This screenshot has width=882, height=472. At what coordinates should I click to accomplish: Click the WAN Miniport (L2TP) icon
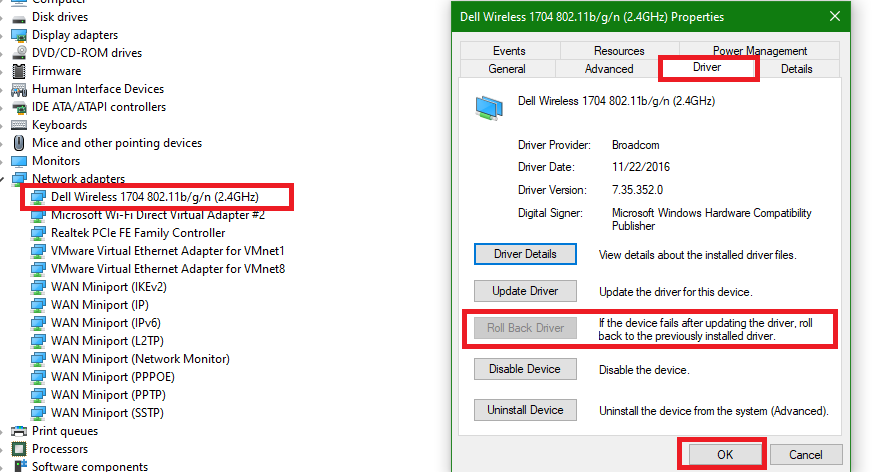(38, 341)
